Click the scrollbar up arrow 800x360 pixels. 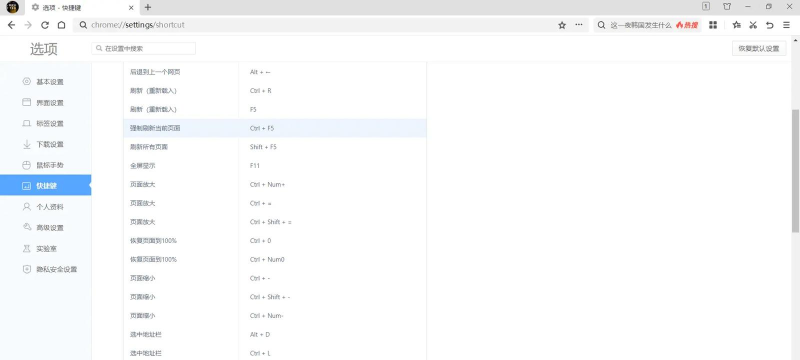tap(795, 40)
